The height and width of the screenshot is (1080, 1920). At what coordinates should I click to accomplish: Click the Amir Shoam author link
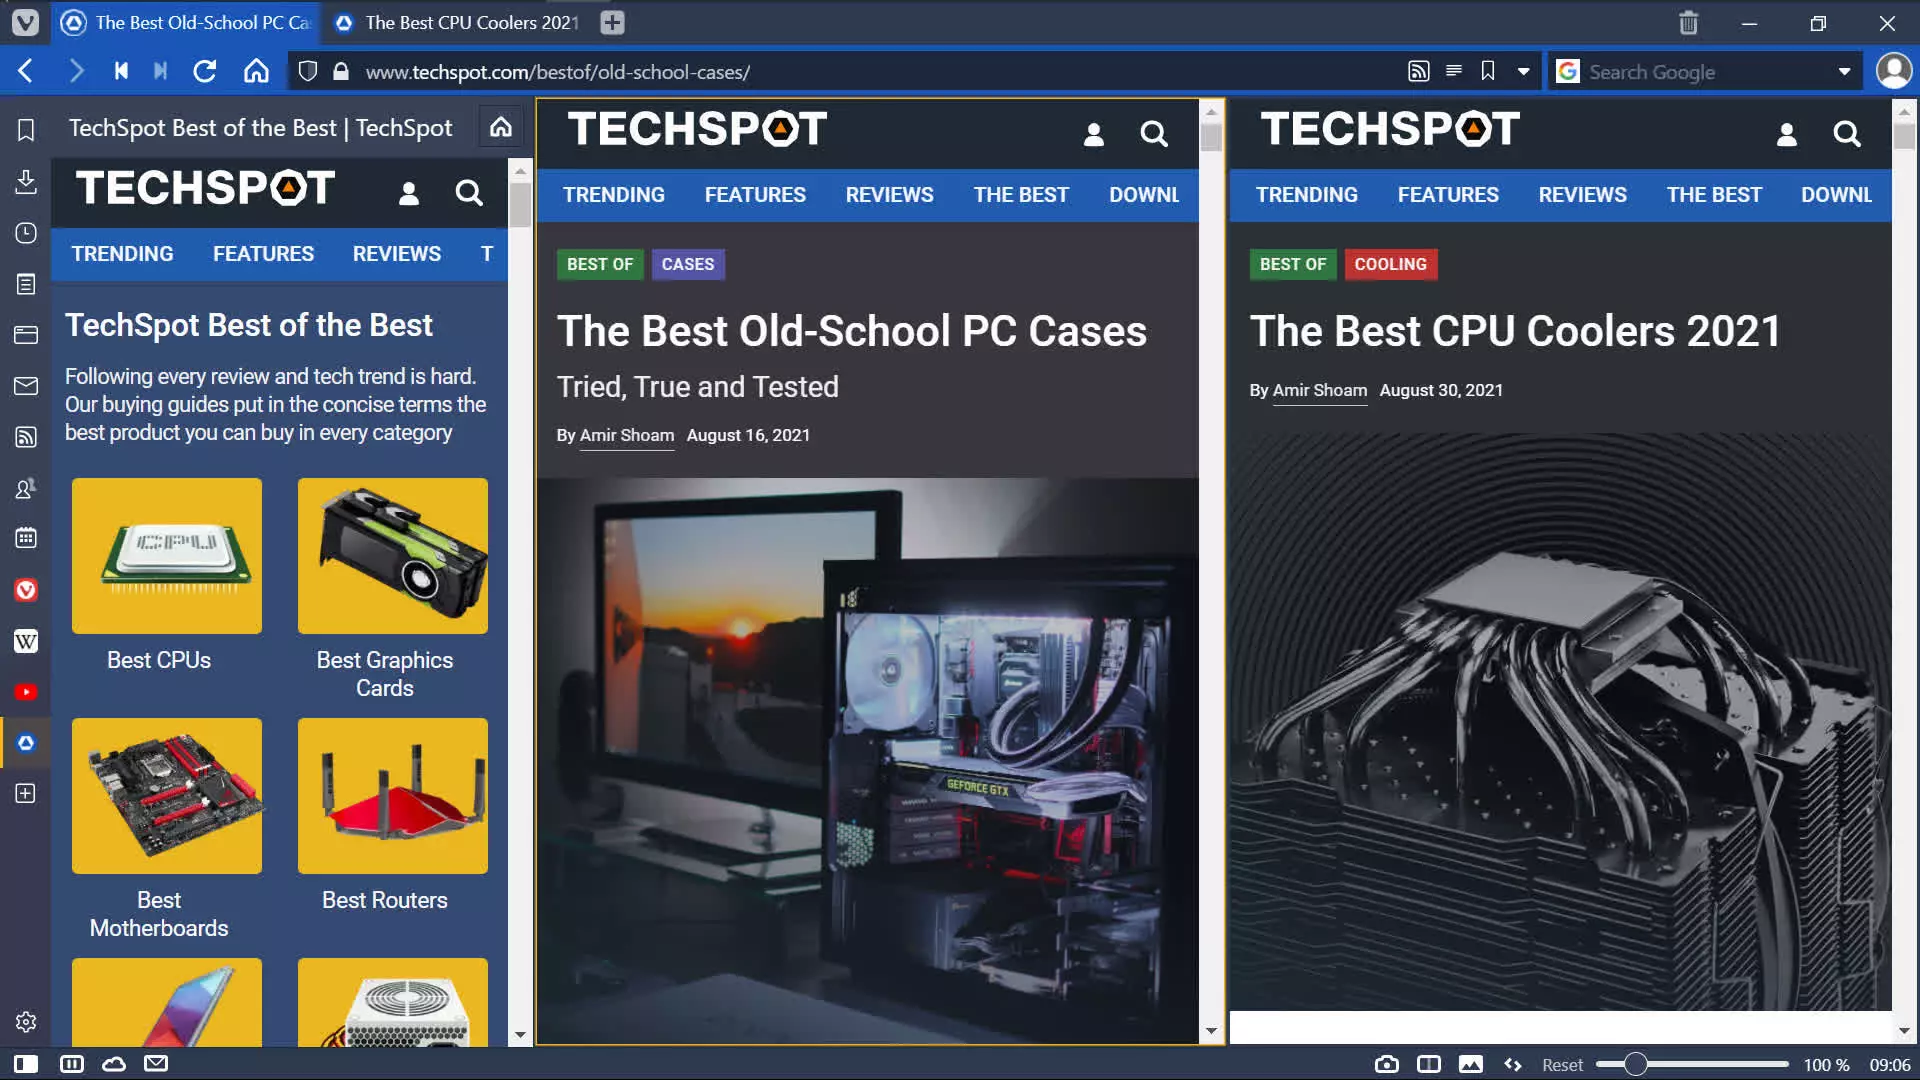[x=628, y=435]
